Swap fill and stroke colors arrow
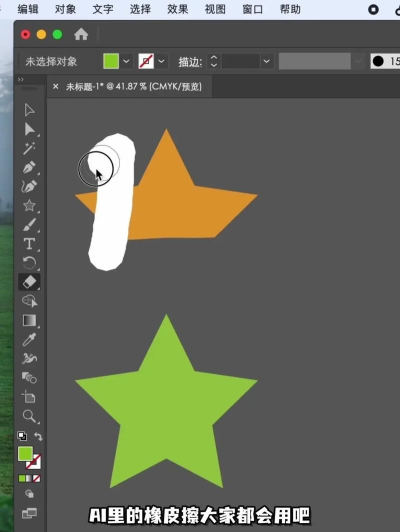 pos(38,436)
